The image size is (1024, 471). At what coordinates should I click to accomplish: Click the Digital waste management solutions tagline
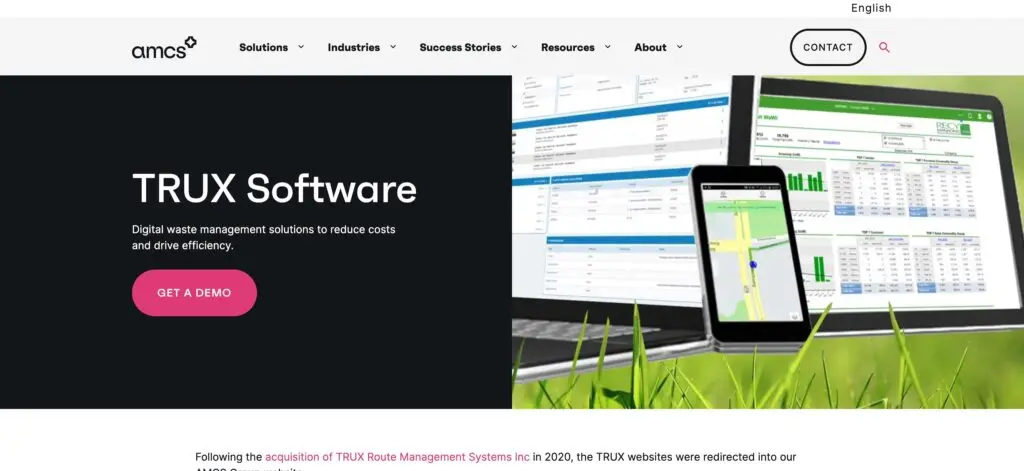[263, 238]
